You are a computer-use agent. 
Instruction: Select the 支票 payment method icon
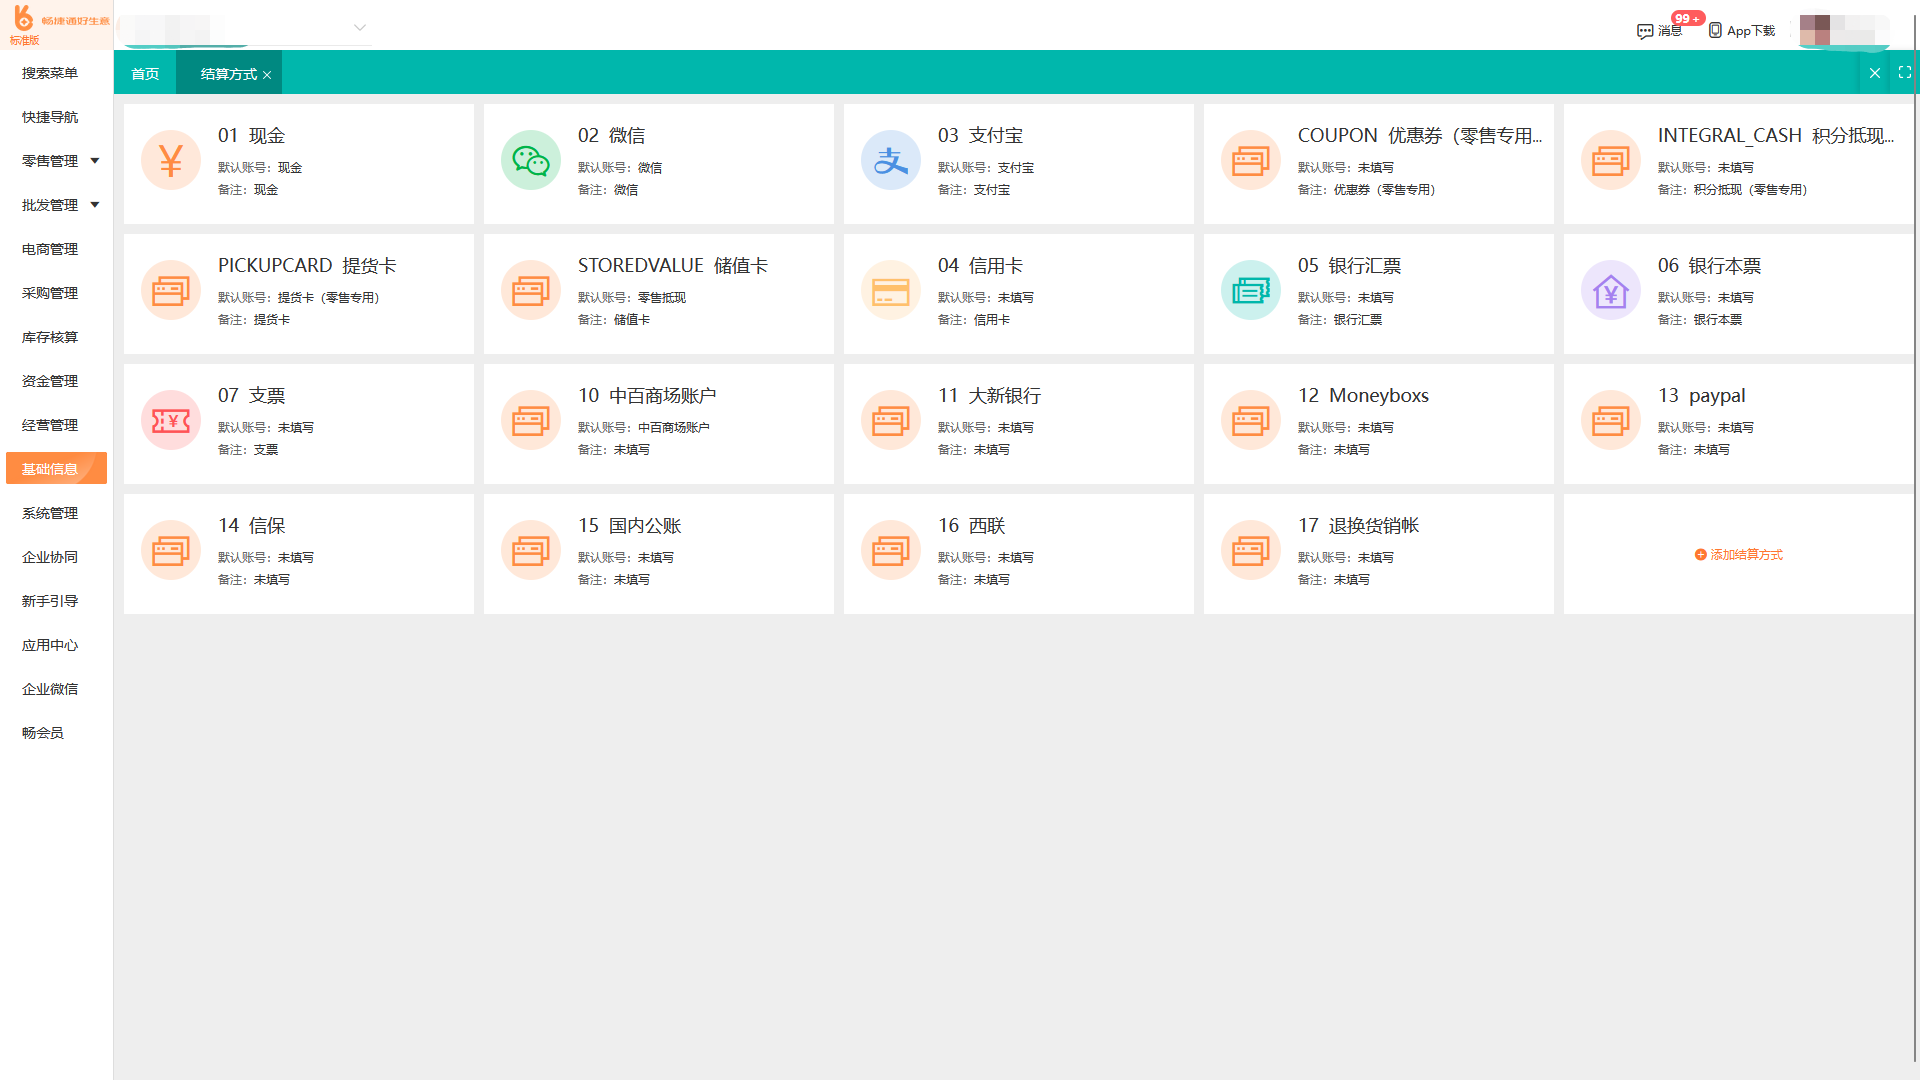(170, 418)
